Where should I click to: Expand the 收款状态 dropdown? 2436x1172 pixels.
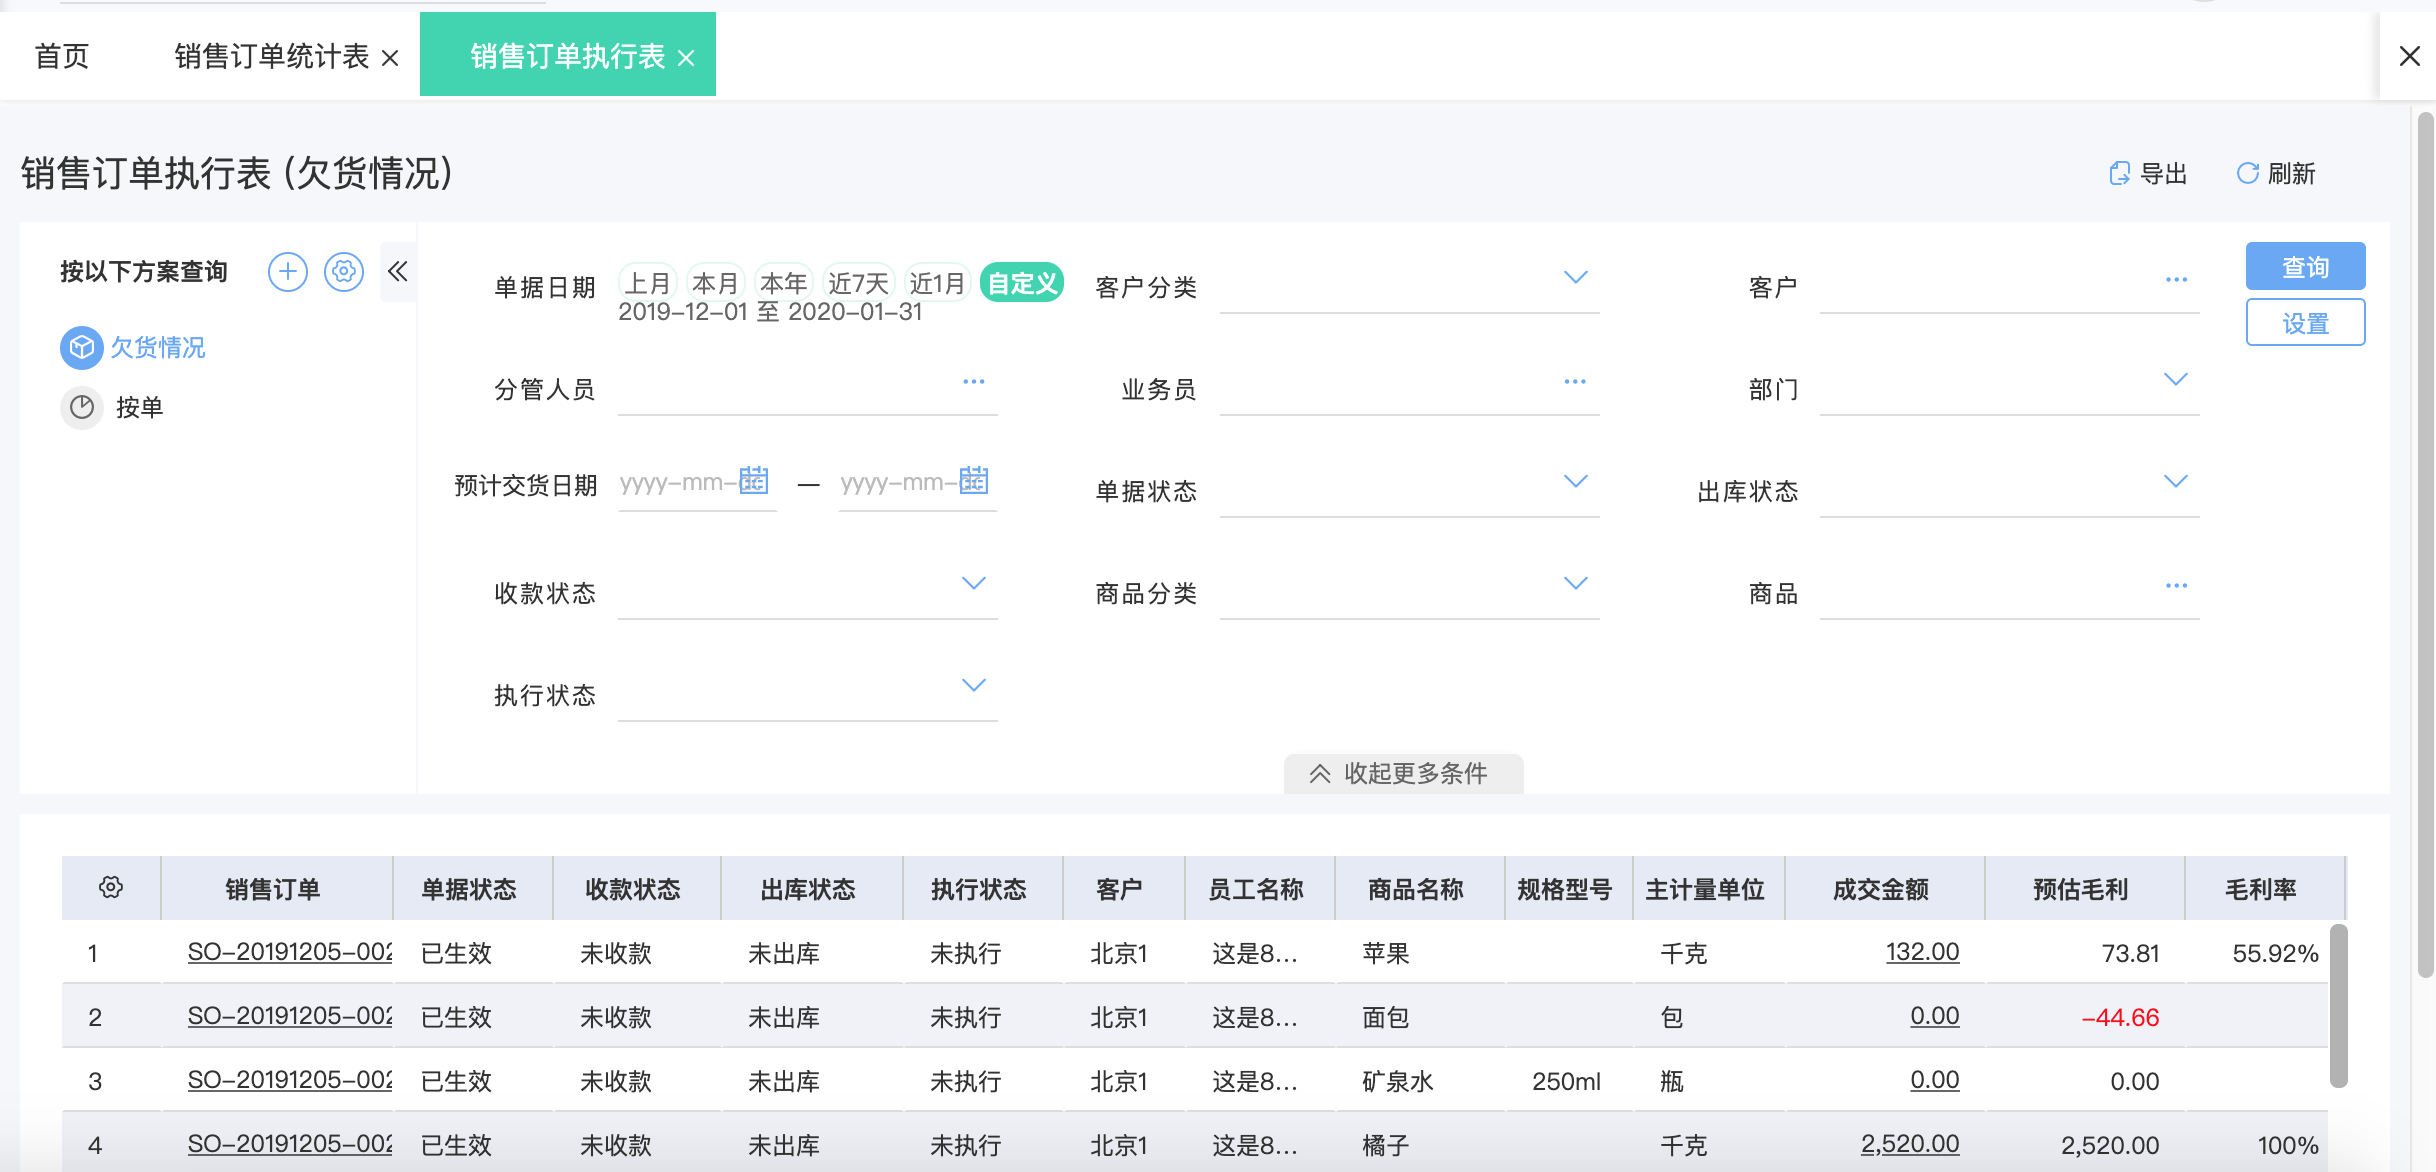pos(977,588)
